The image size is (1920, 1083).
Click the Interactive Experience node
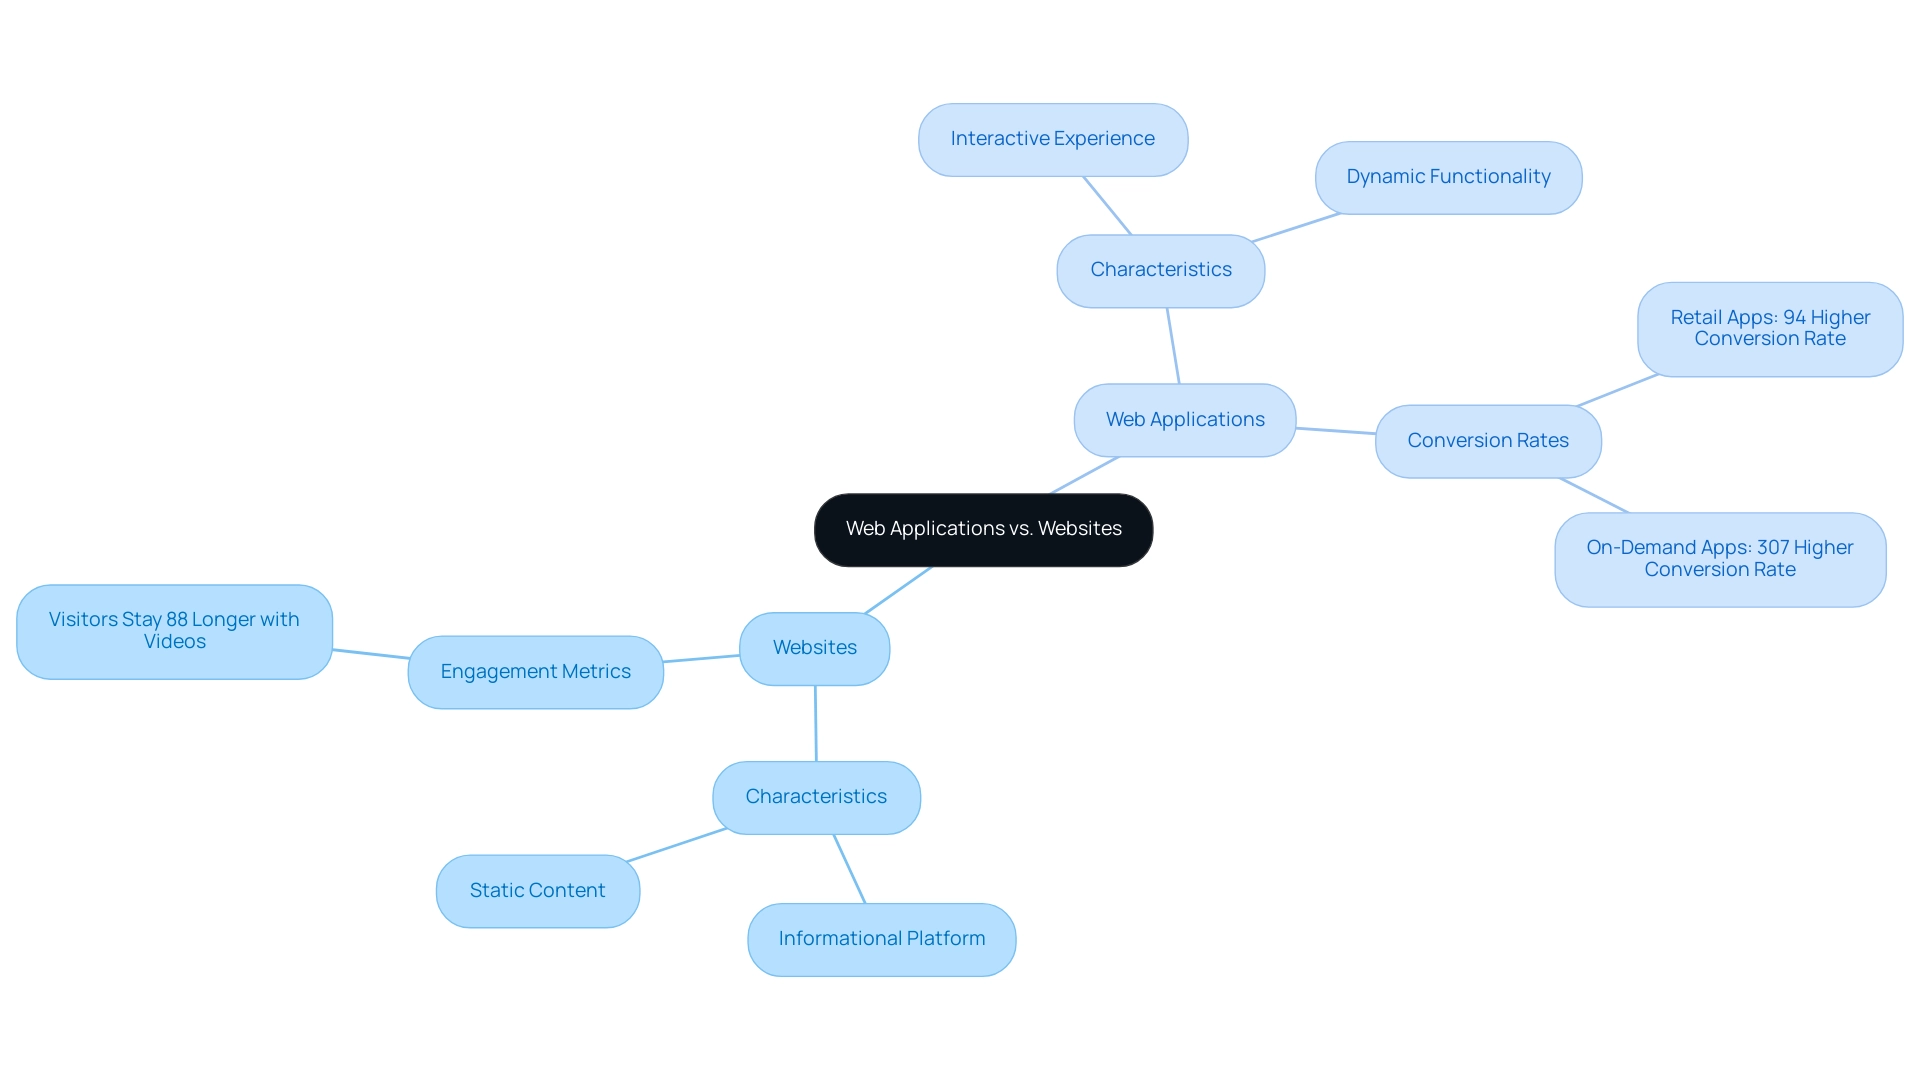click(x=1052, y=139)
